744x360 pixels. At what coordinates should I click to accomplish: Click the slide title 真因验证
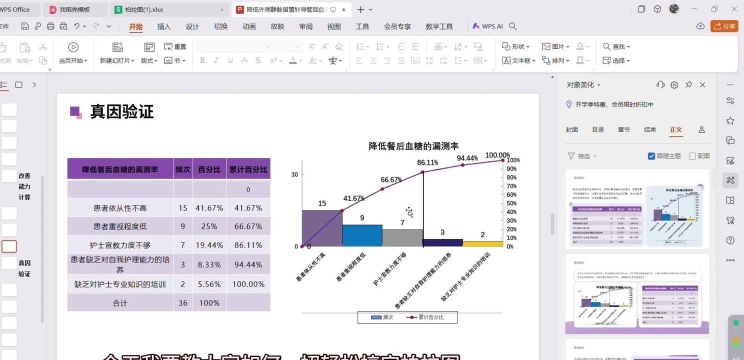pyautogui.click(x=122, y=112)
